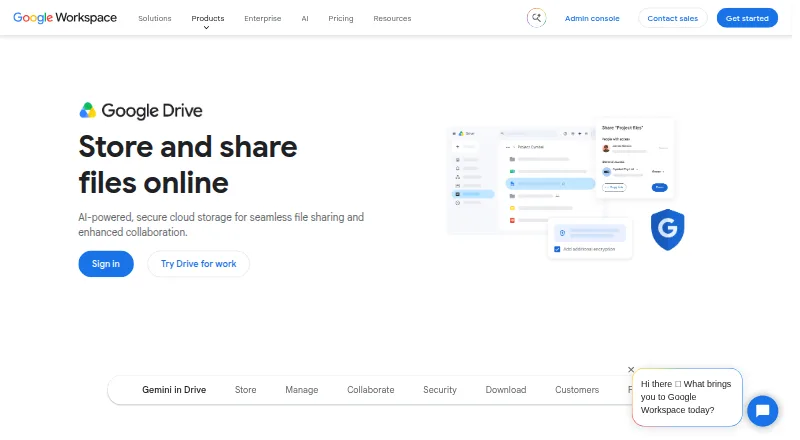Click the blue Sign in button

(x=106, y=264)
